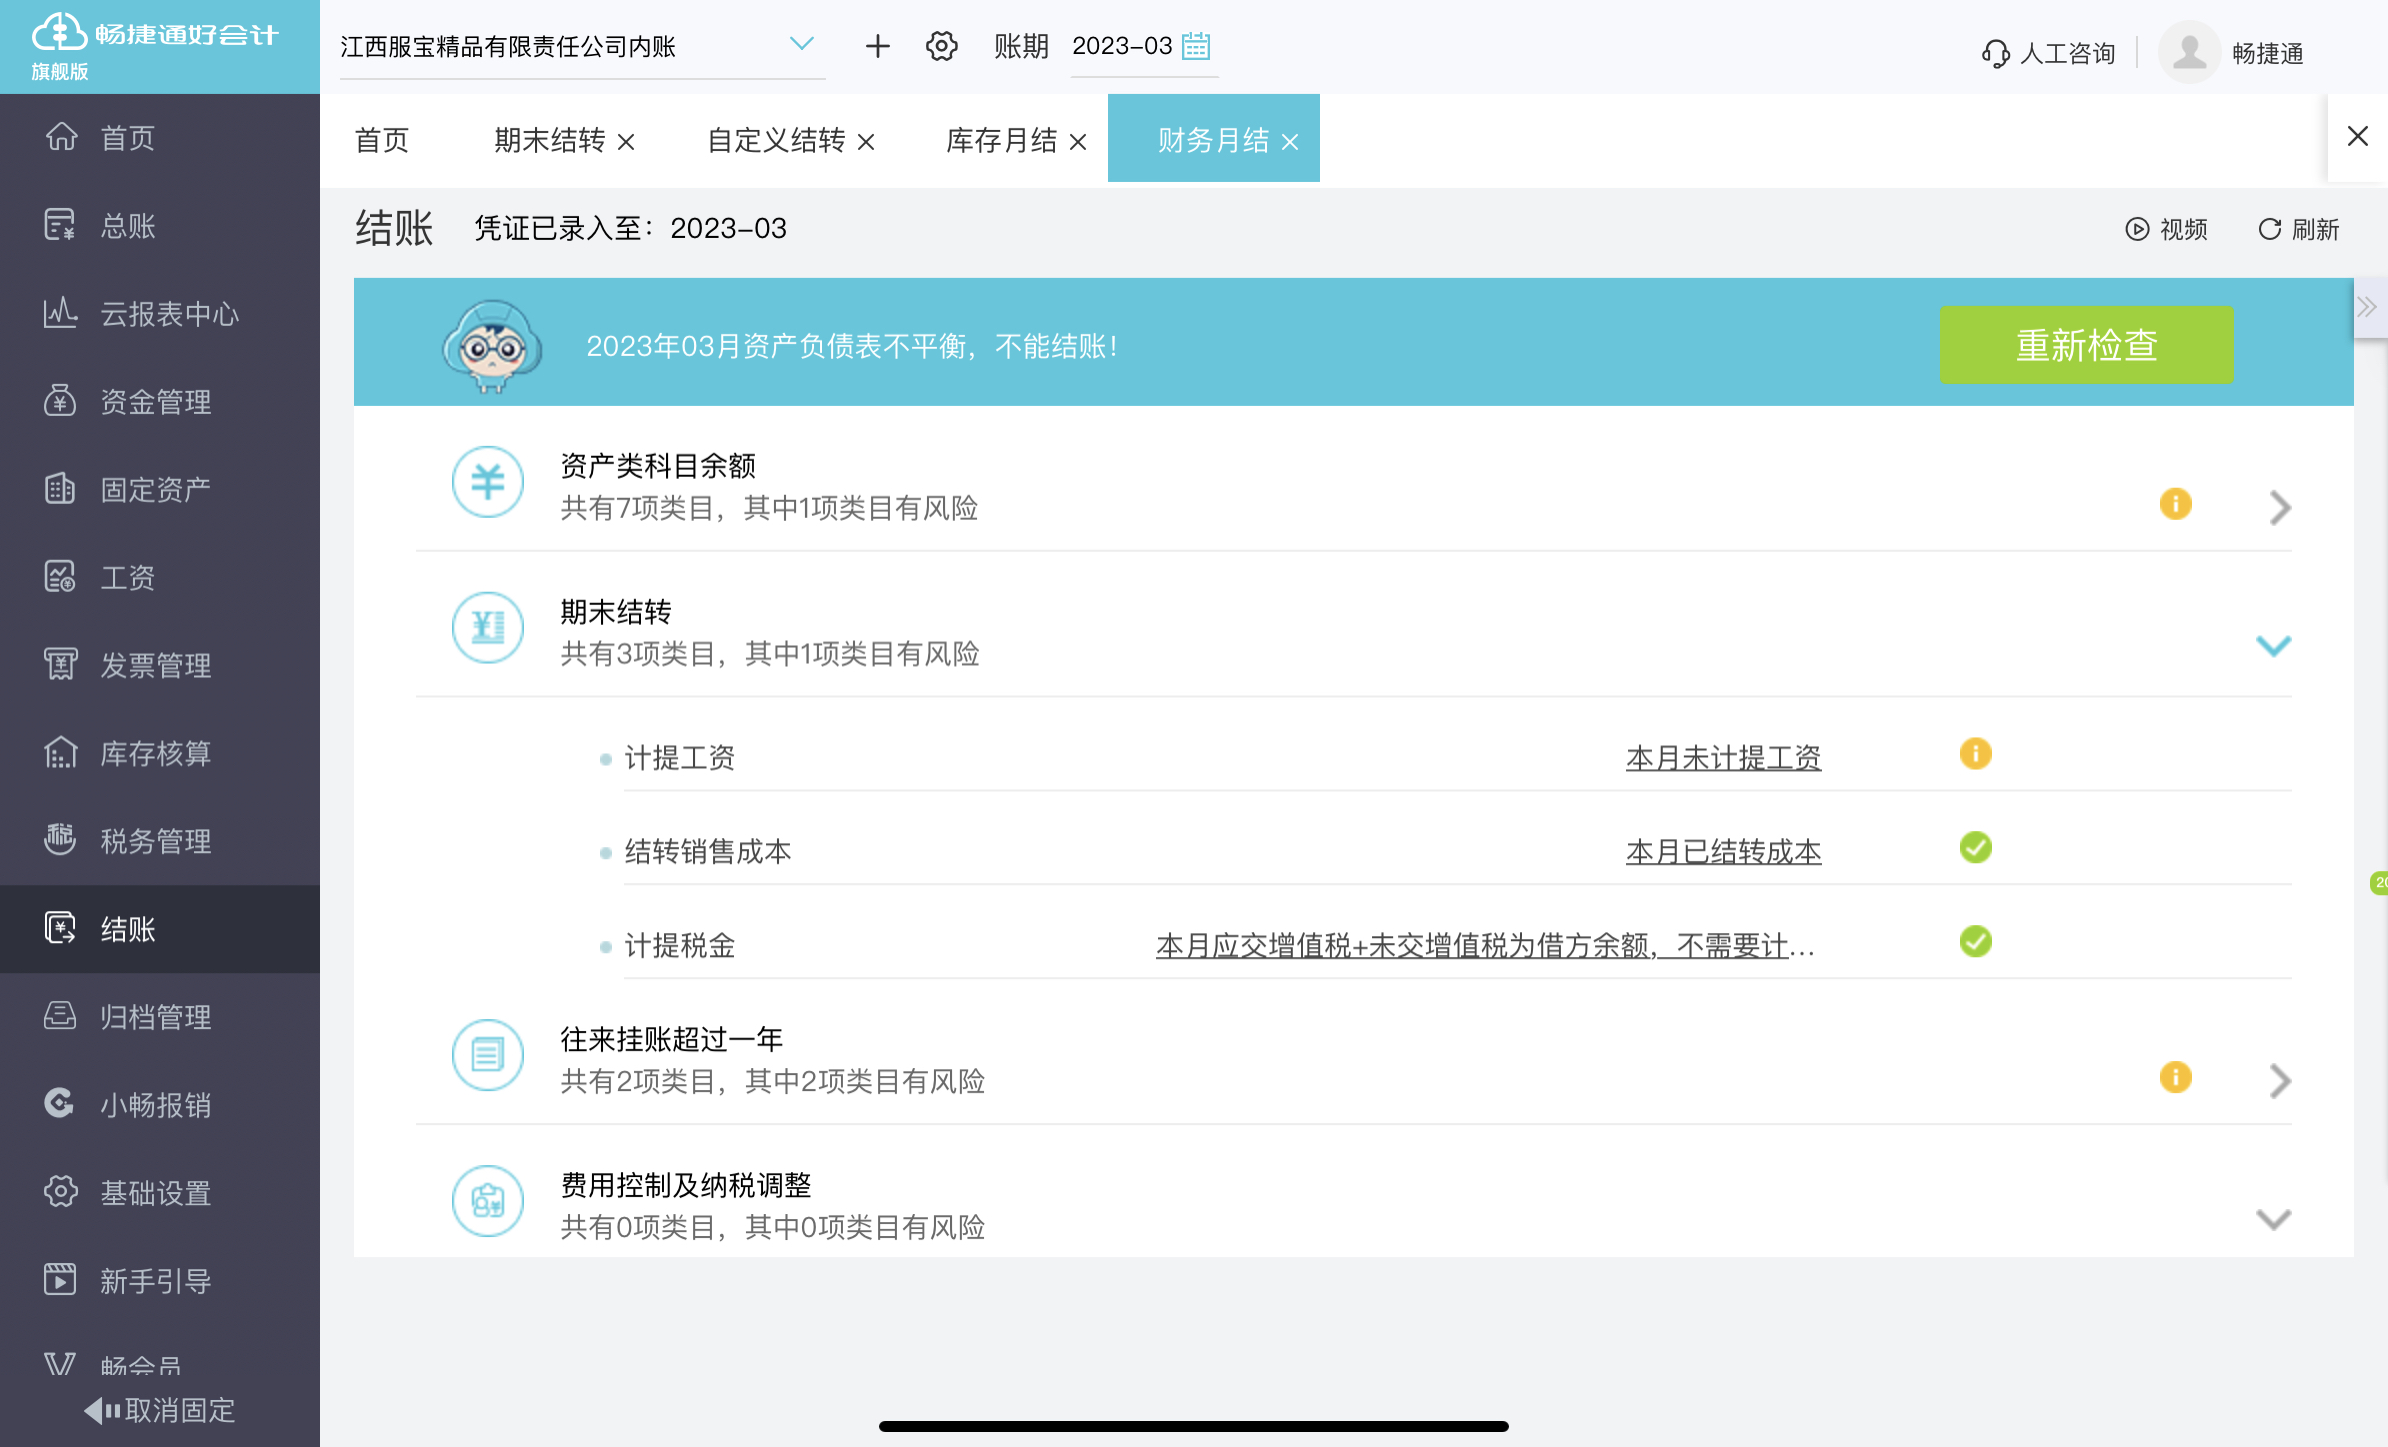Click 重新检查 to recheck balance
This screenshot has width=2388, height=1447.
click(2088, 346)
